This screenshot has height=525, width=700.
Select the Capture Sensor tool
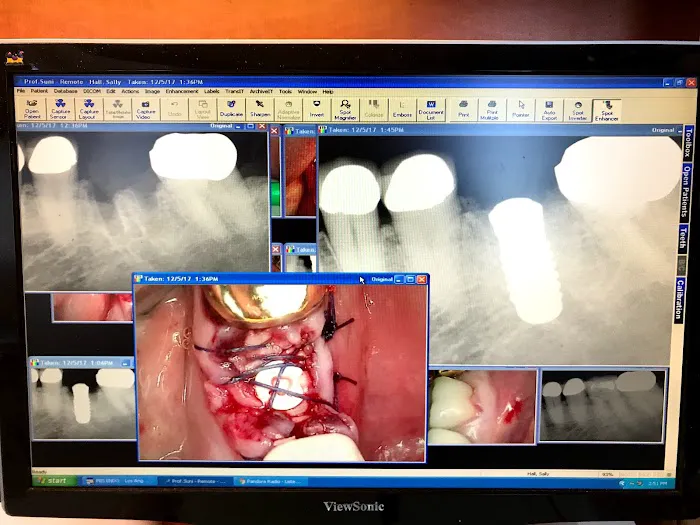click(x=59, y=109)
